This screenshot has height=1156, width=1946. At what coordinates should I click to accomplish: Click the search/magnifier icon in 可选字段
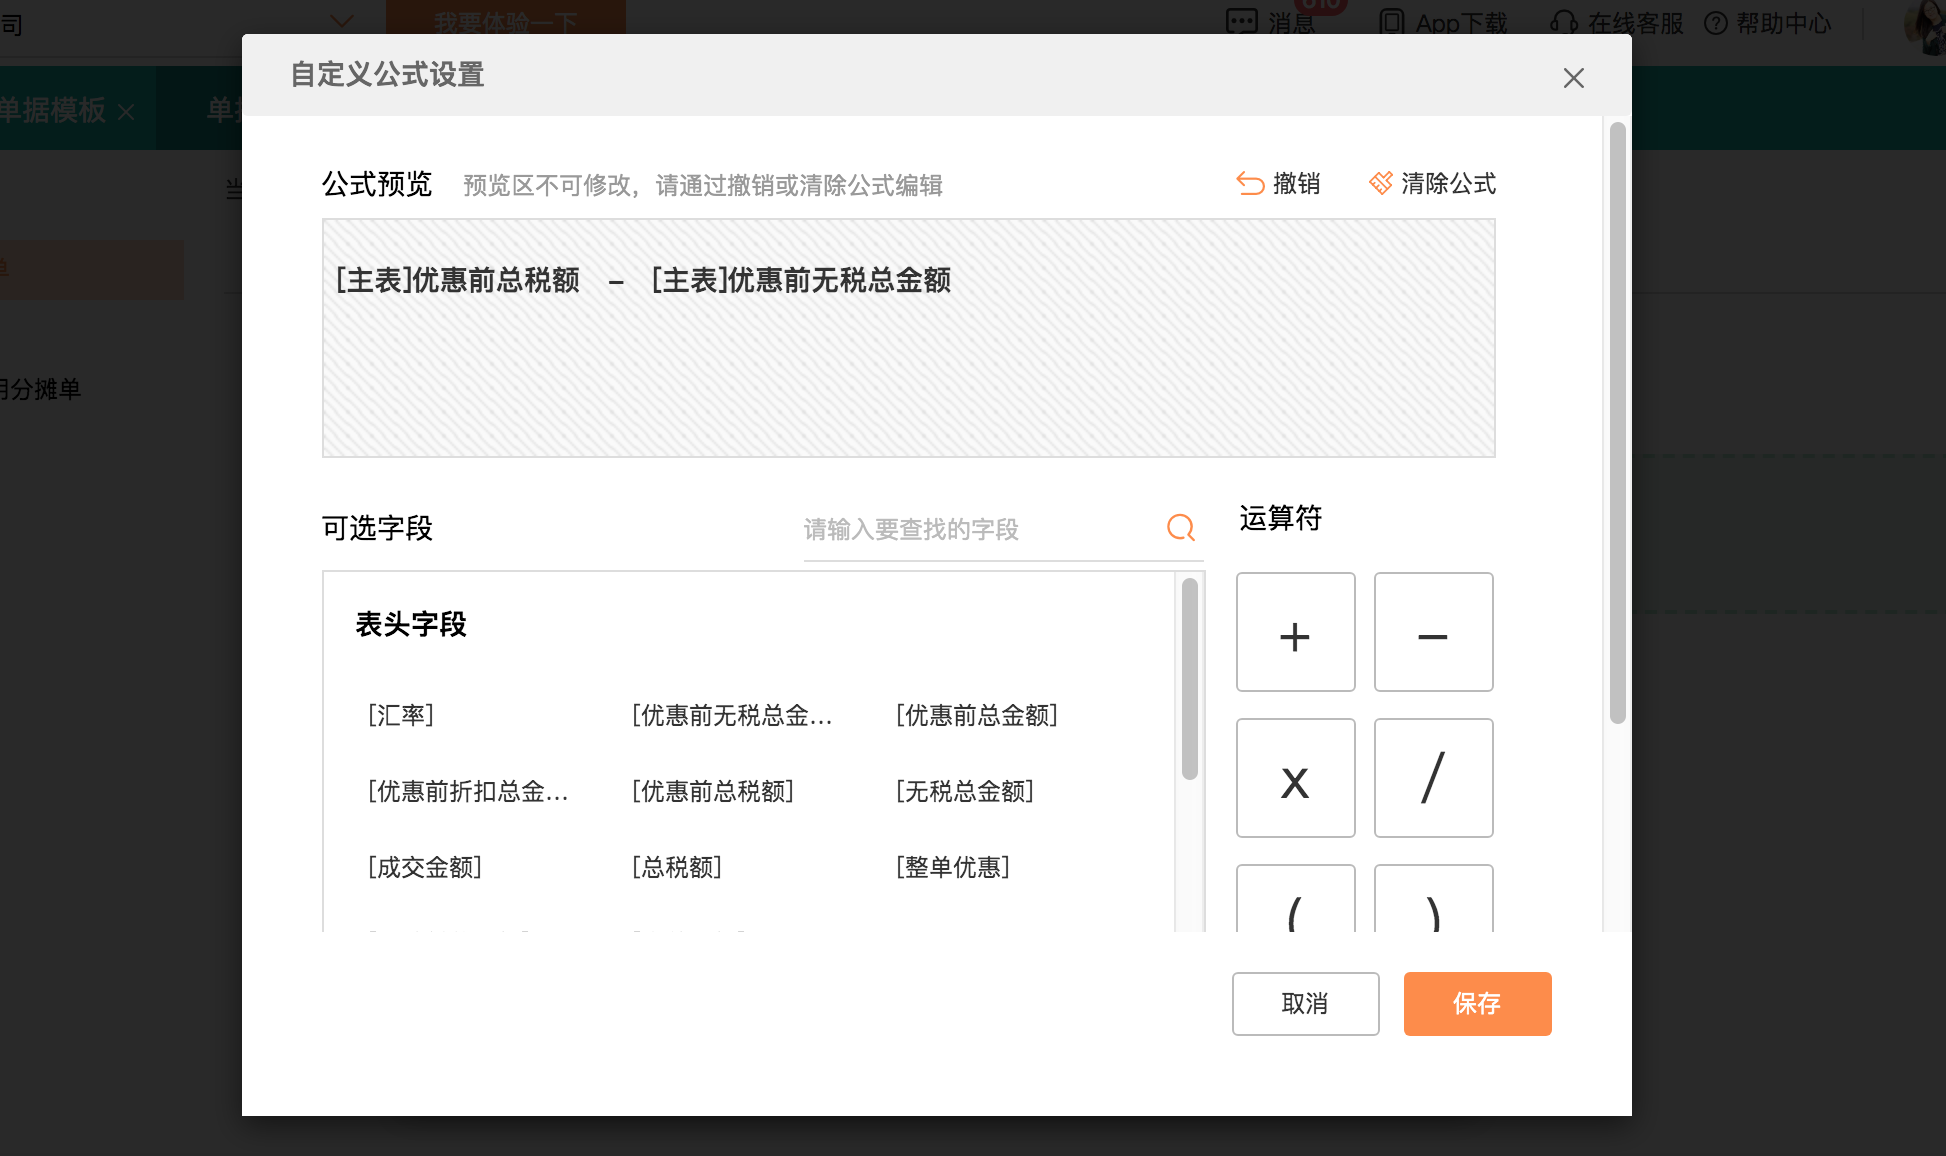point(1179,528)
